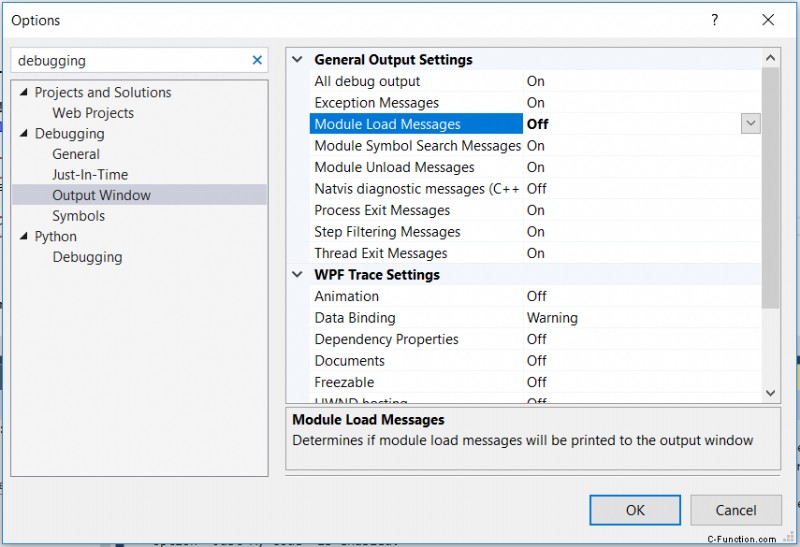The image size is (800, 547).
Task: Select the Data Binding Warning value
Action: [552, 318]
